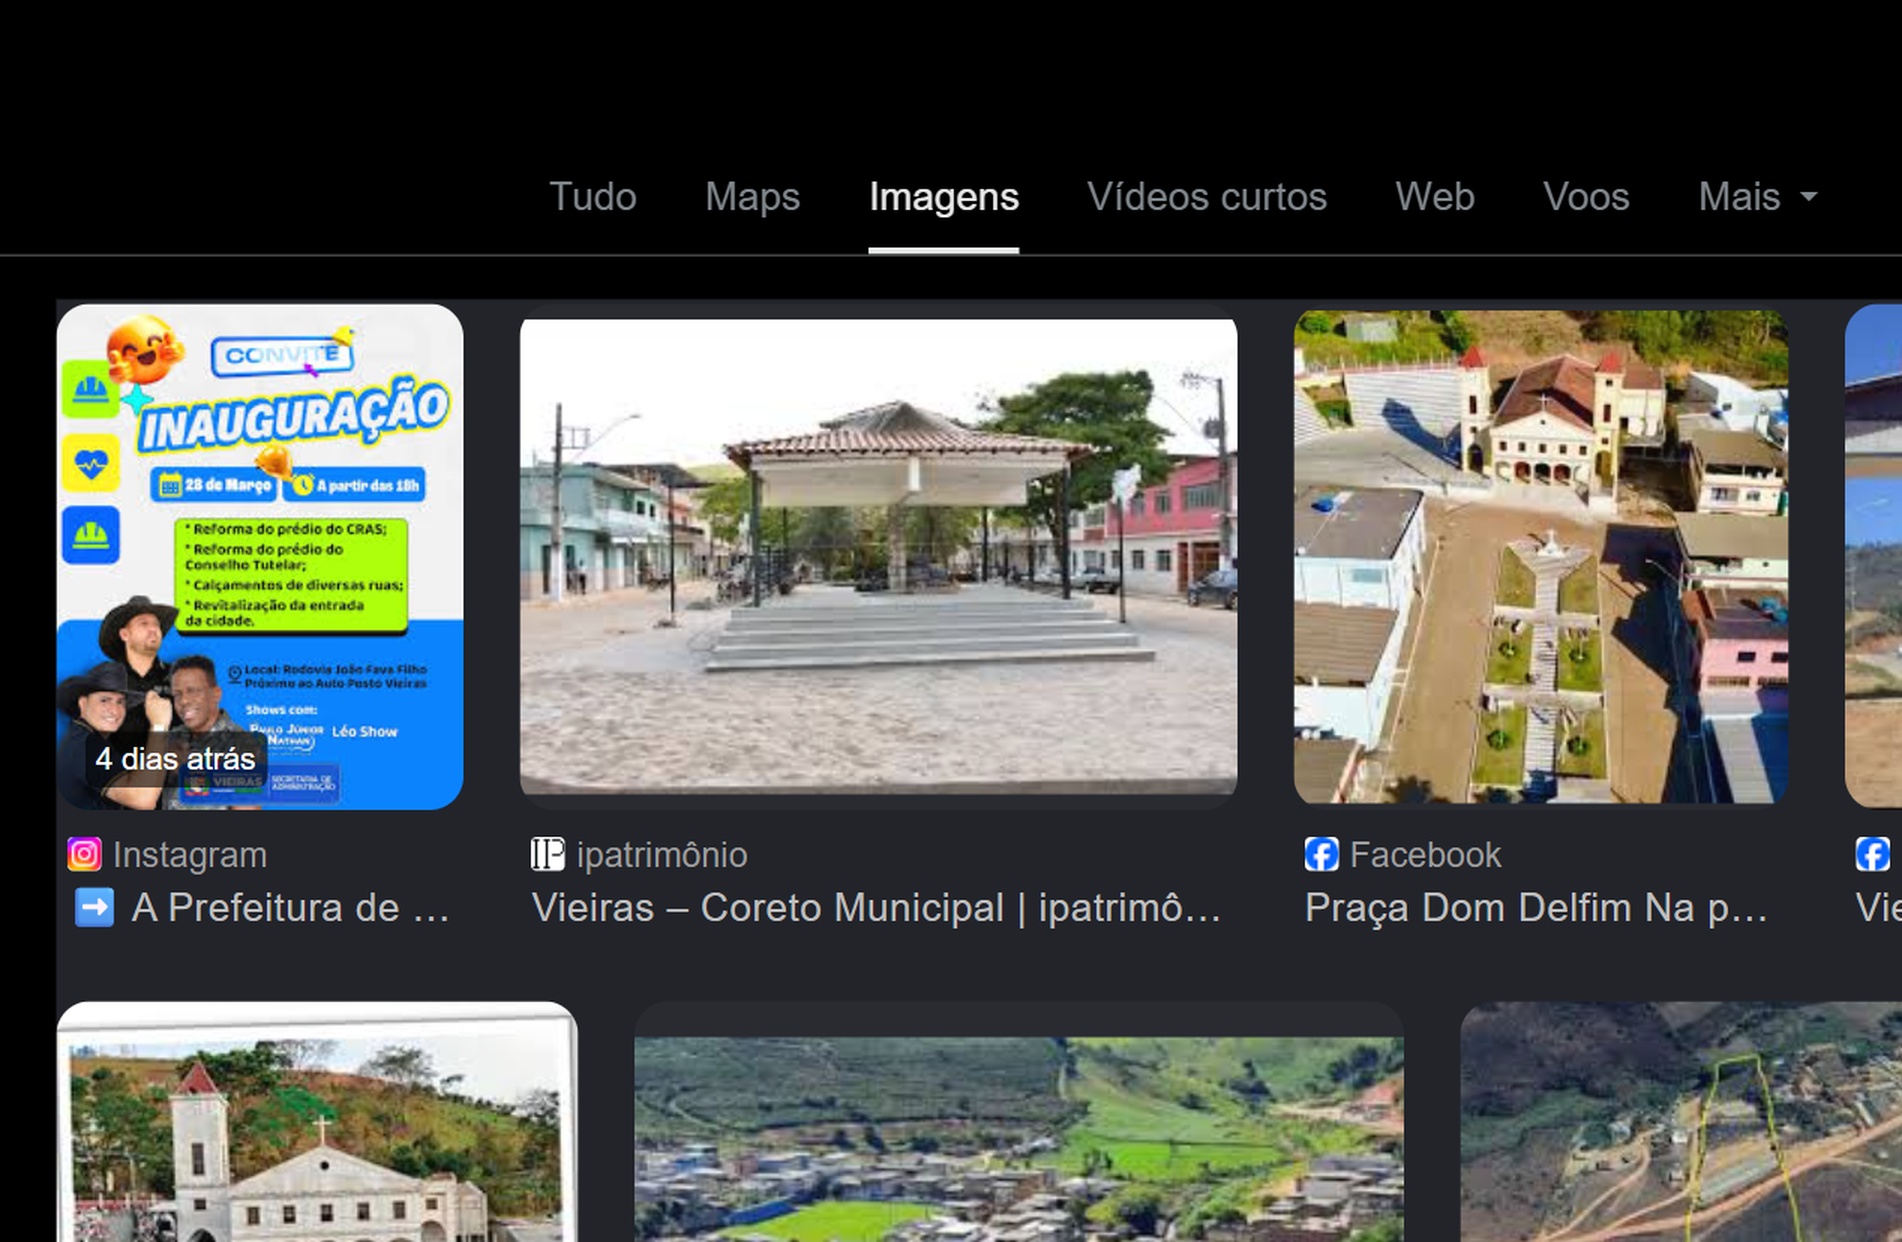Screen dimensions: 1902x1242
Task: Select the Imagens tab
Action: 943,197
